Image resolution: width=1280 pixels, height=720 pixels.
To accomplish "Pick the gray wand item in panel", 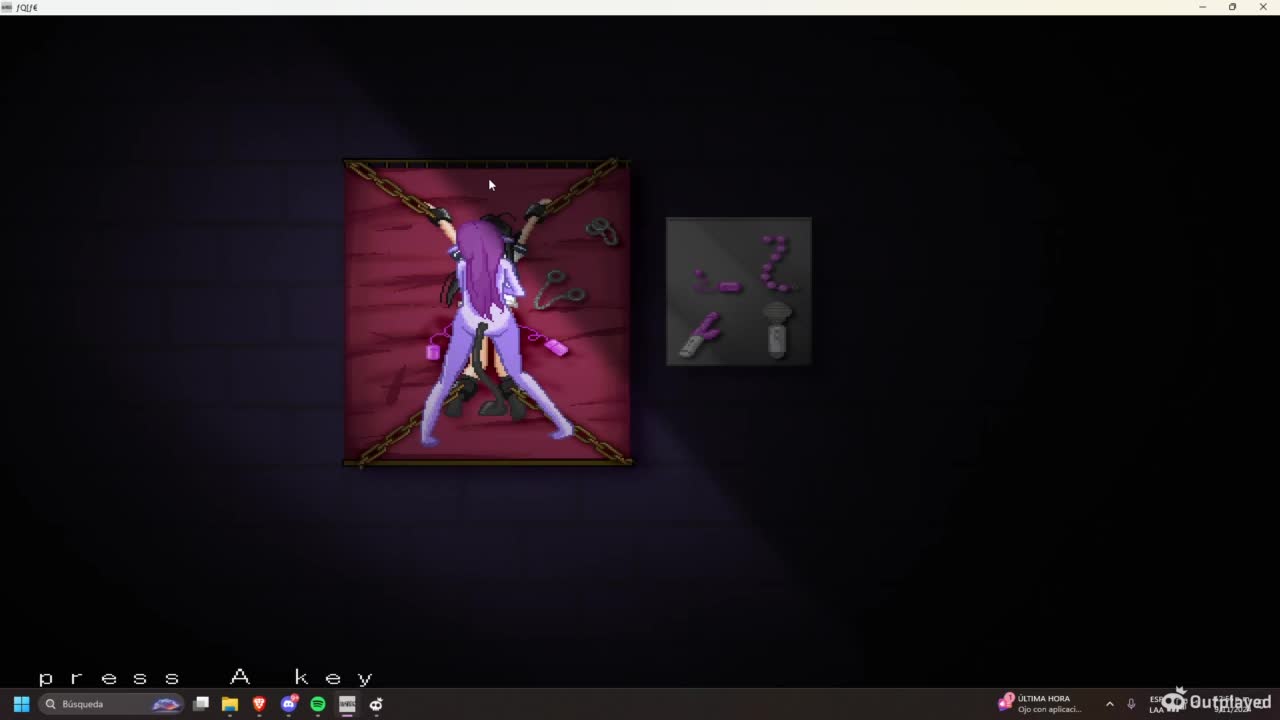I will pyautogui.click(x=777, y=331).
